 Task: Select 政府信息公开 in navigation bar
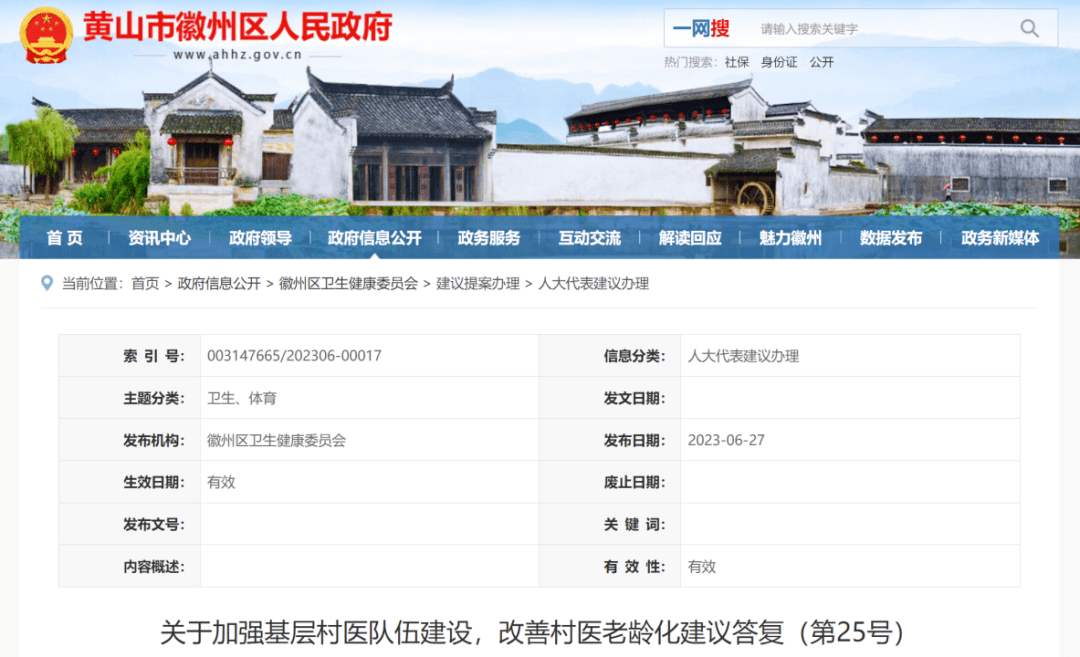pyautogui.click(x=374, y=238)
